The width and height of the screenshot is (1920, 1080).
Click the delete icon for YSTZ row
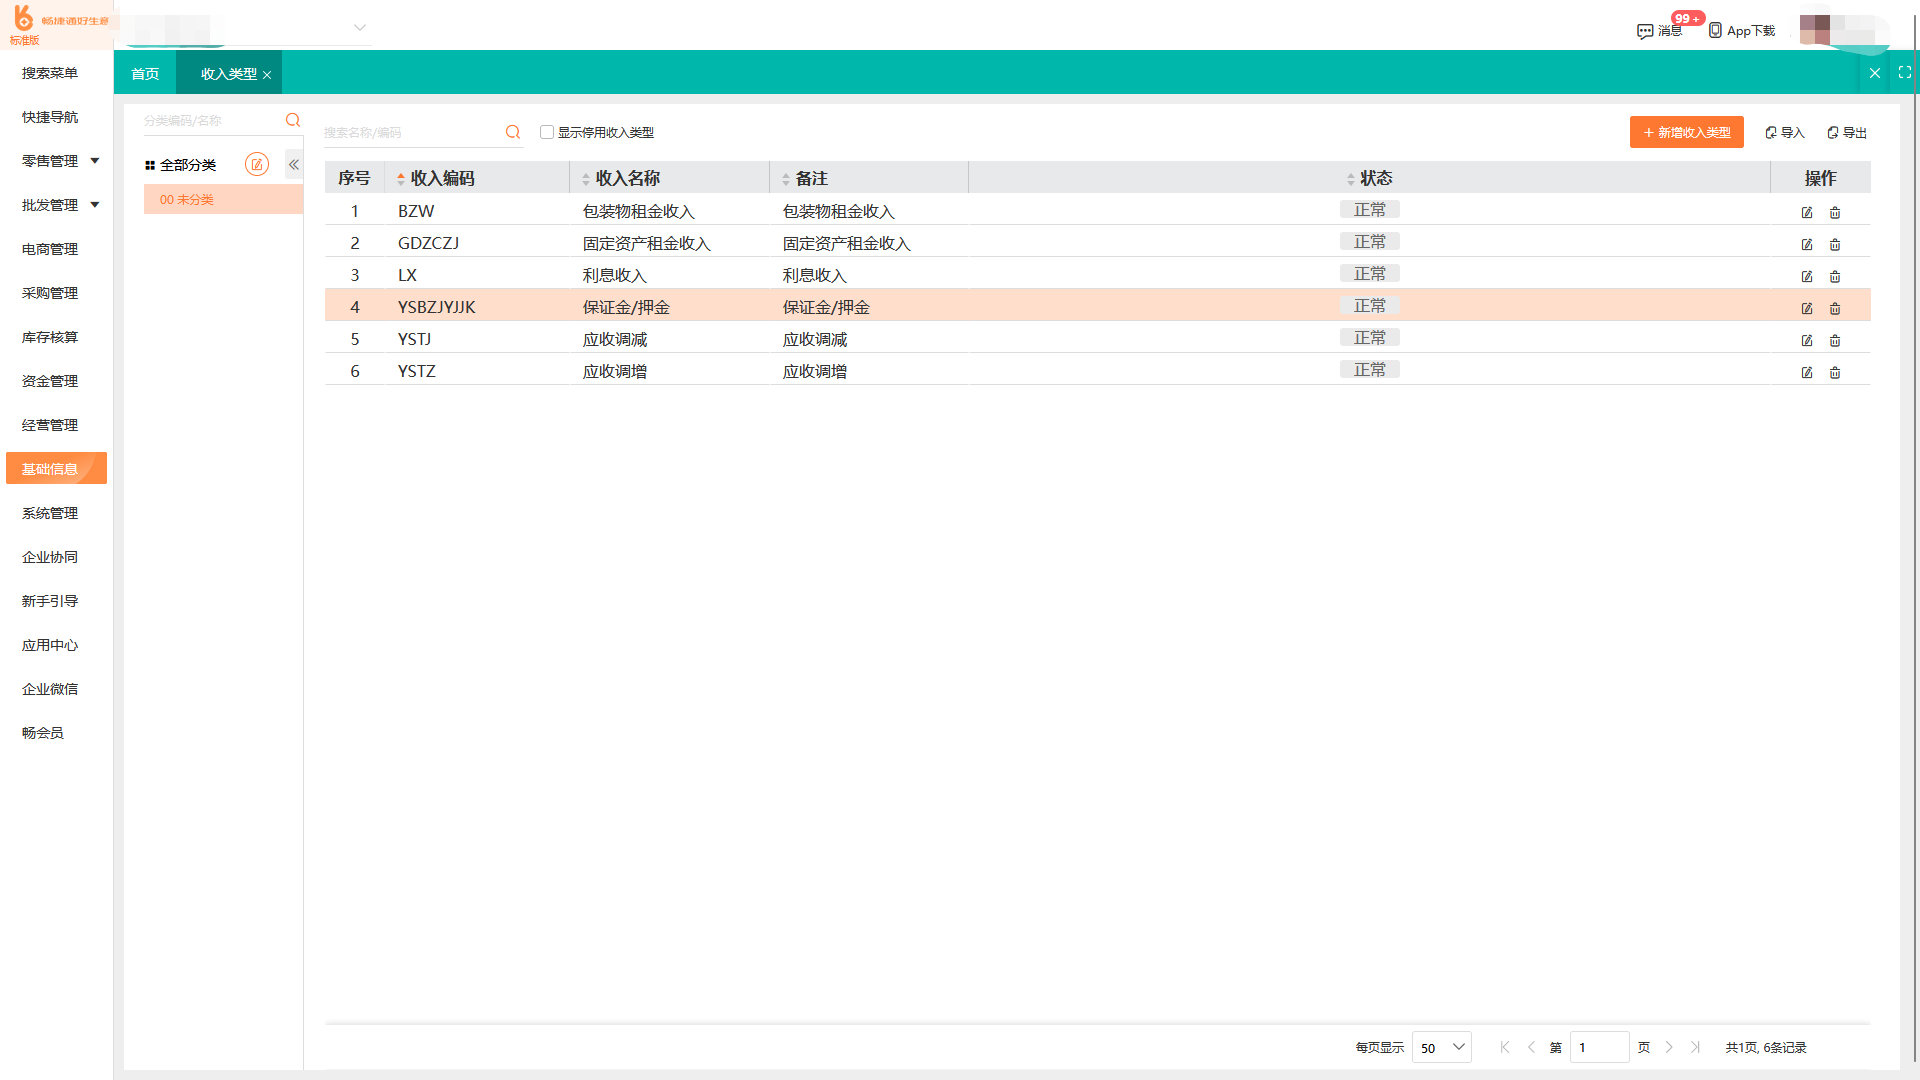tap(1836, 371)
